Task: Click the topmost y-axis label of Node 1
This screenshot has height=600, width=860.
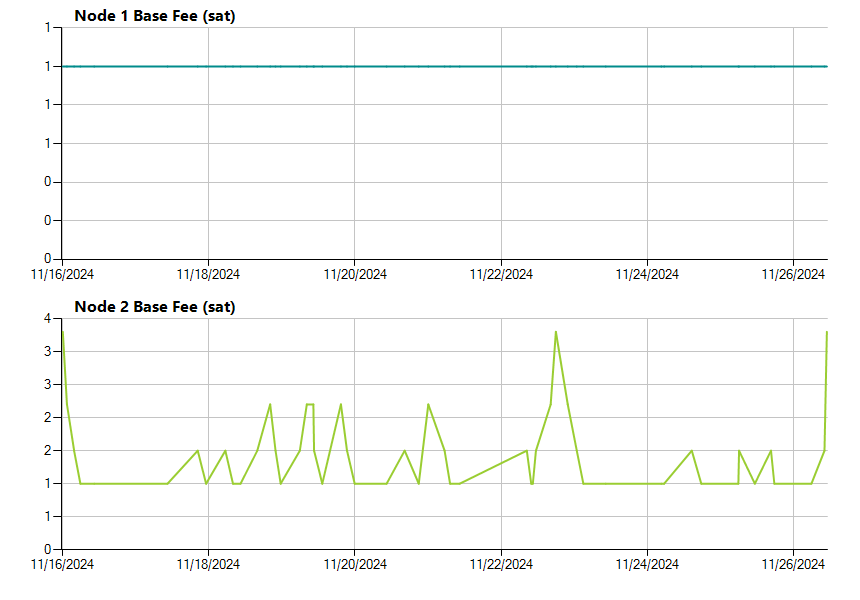Action: 47,28
